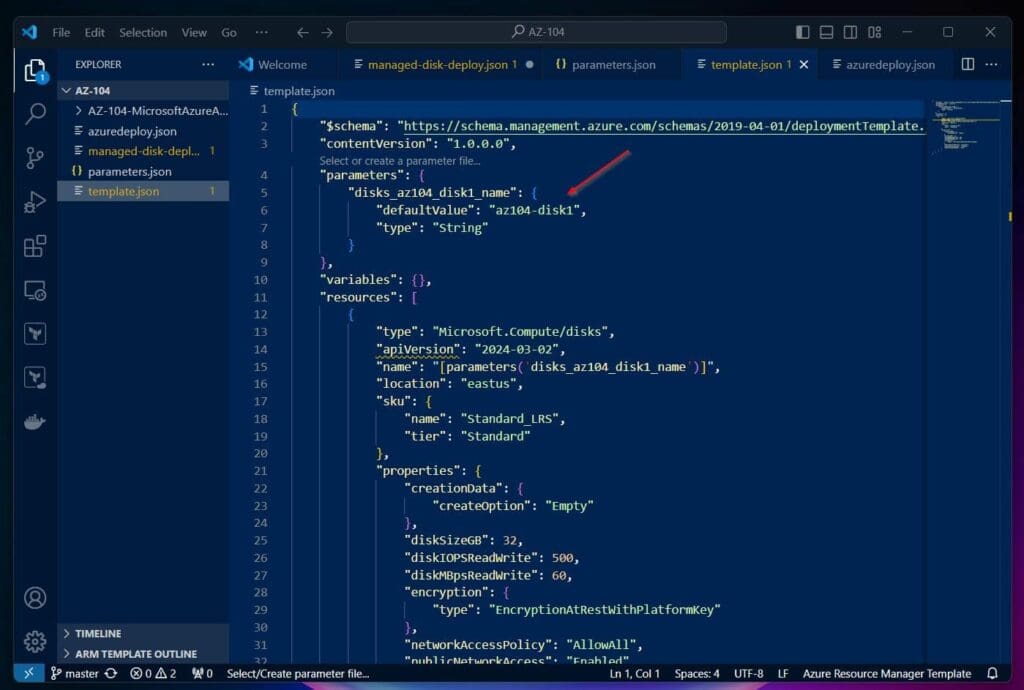Expand the AZ-104-MicrosoftAzureA... folder
Screen dimensions: 1024x690
[x=143, y=110]
